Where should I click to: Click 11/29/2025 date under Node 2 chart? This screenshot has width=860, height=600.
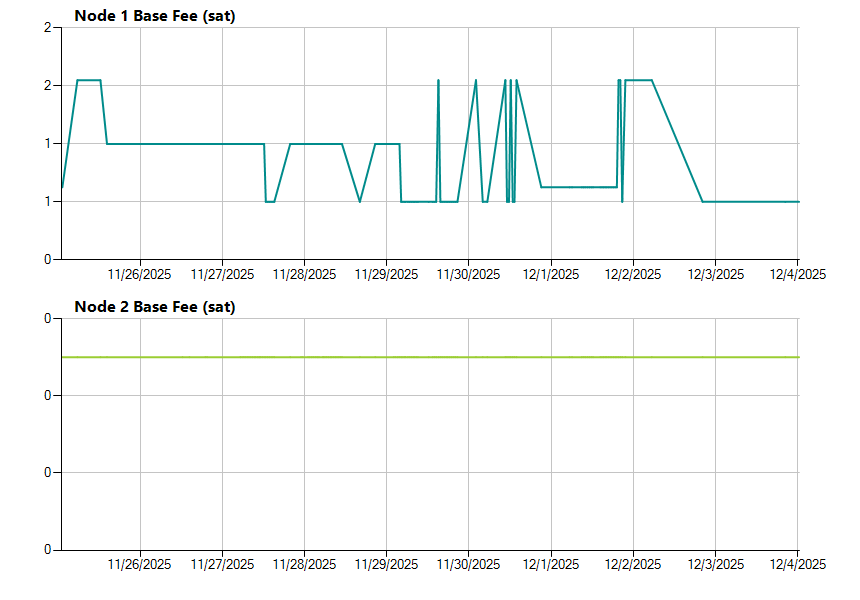[x=386, y=564]
